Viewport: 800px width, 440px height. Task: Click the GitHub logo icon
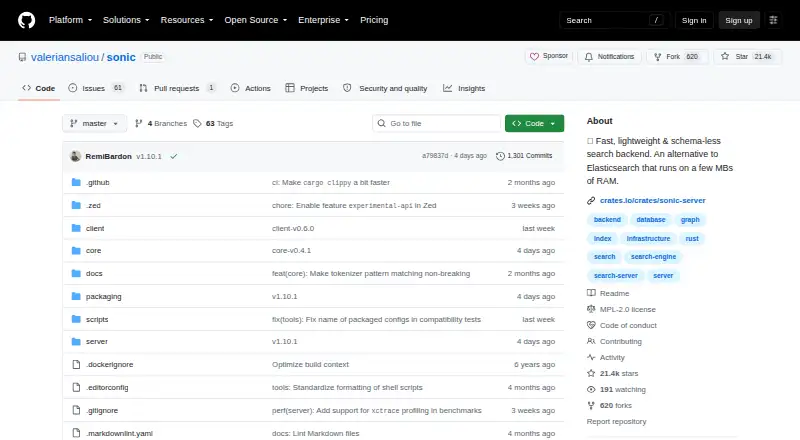pos(27,20)
